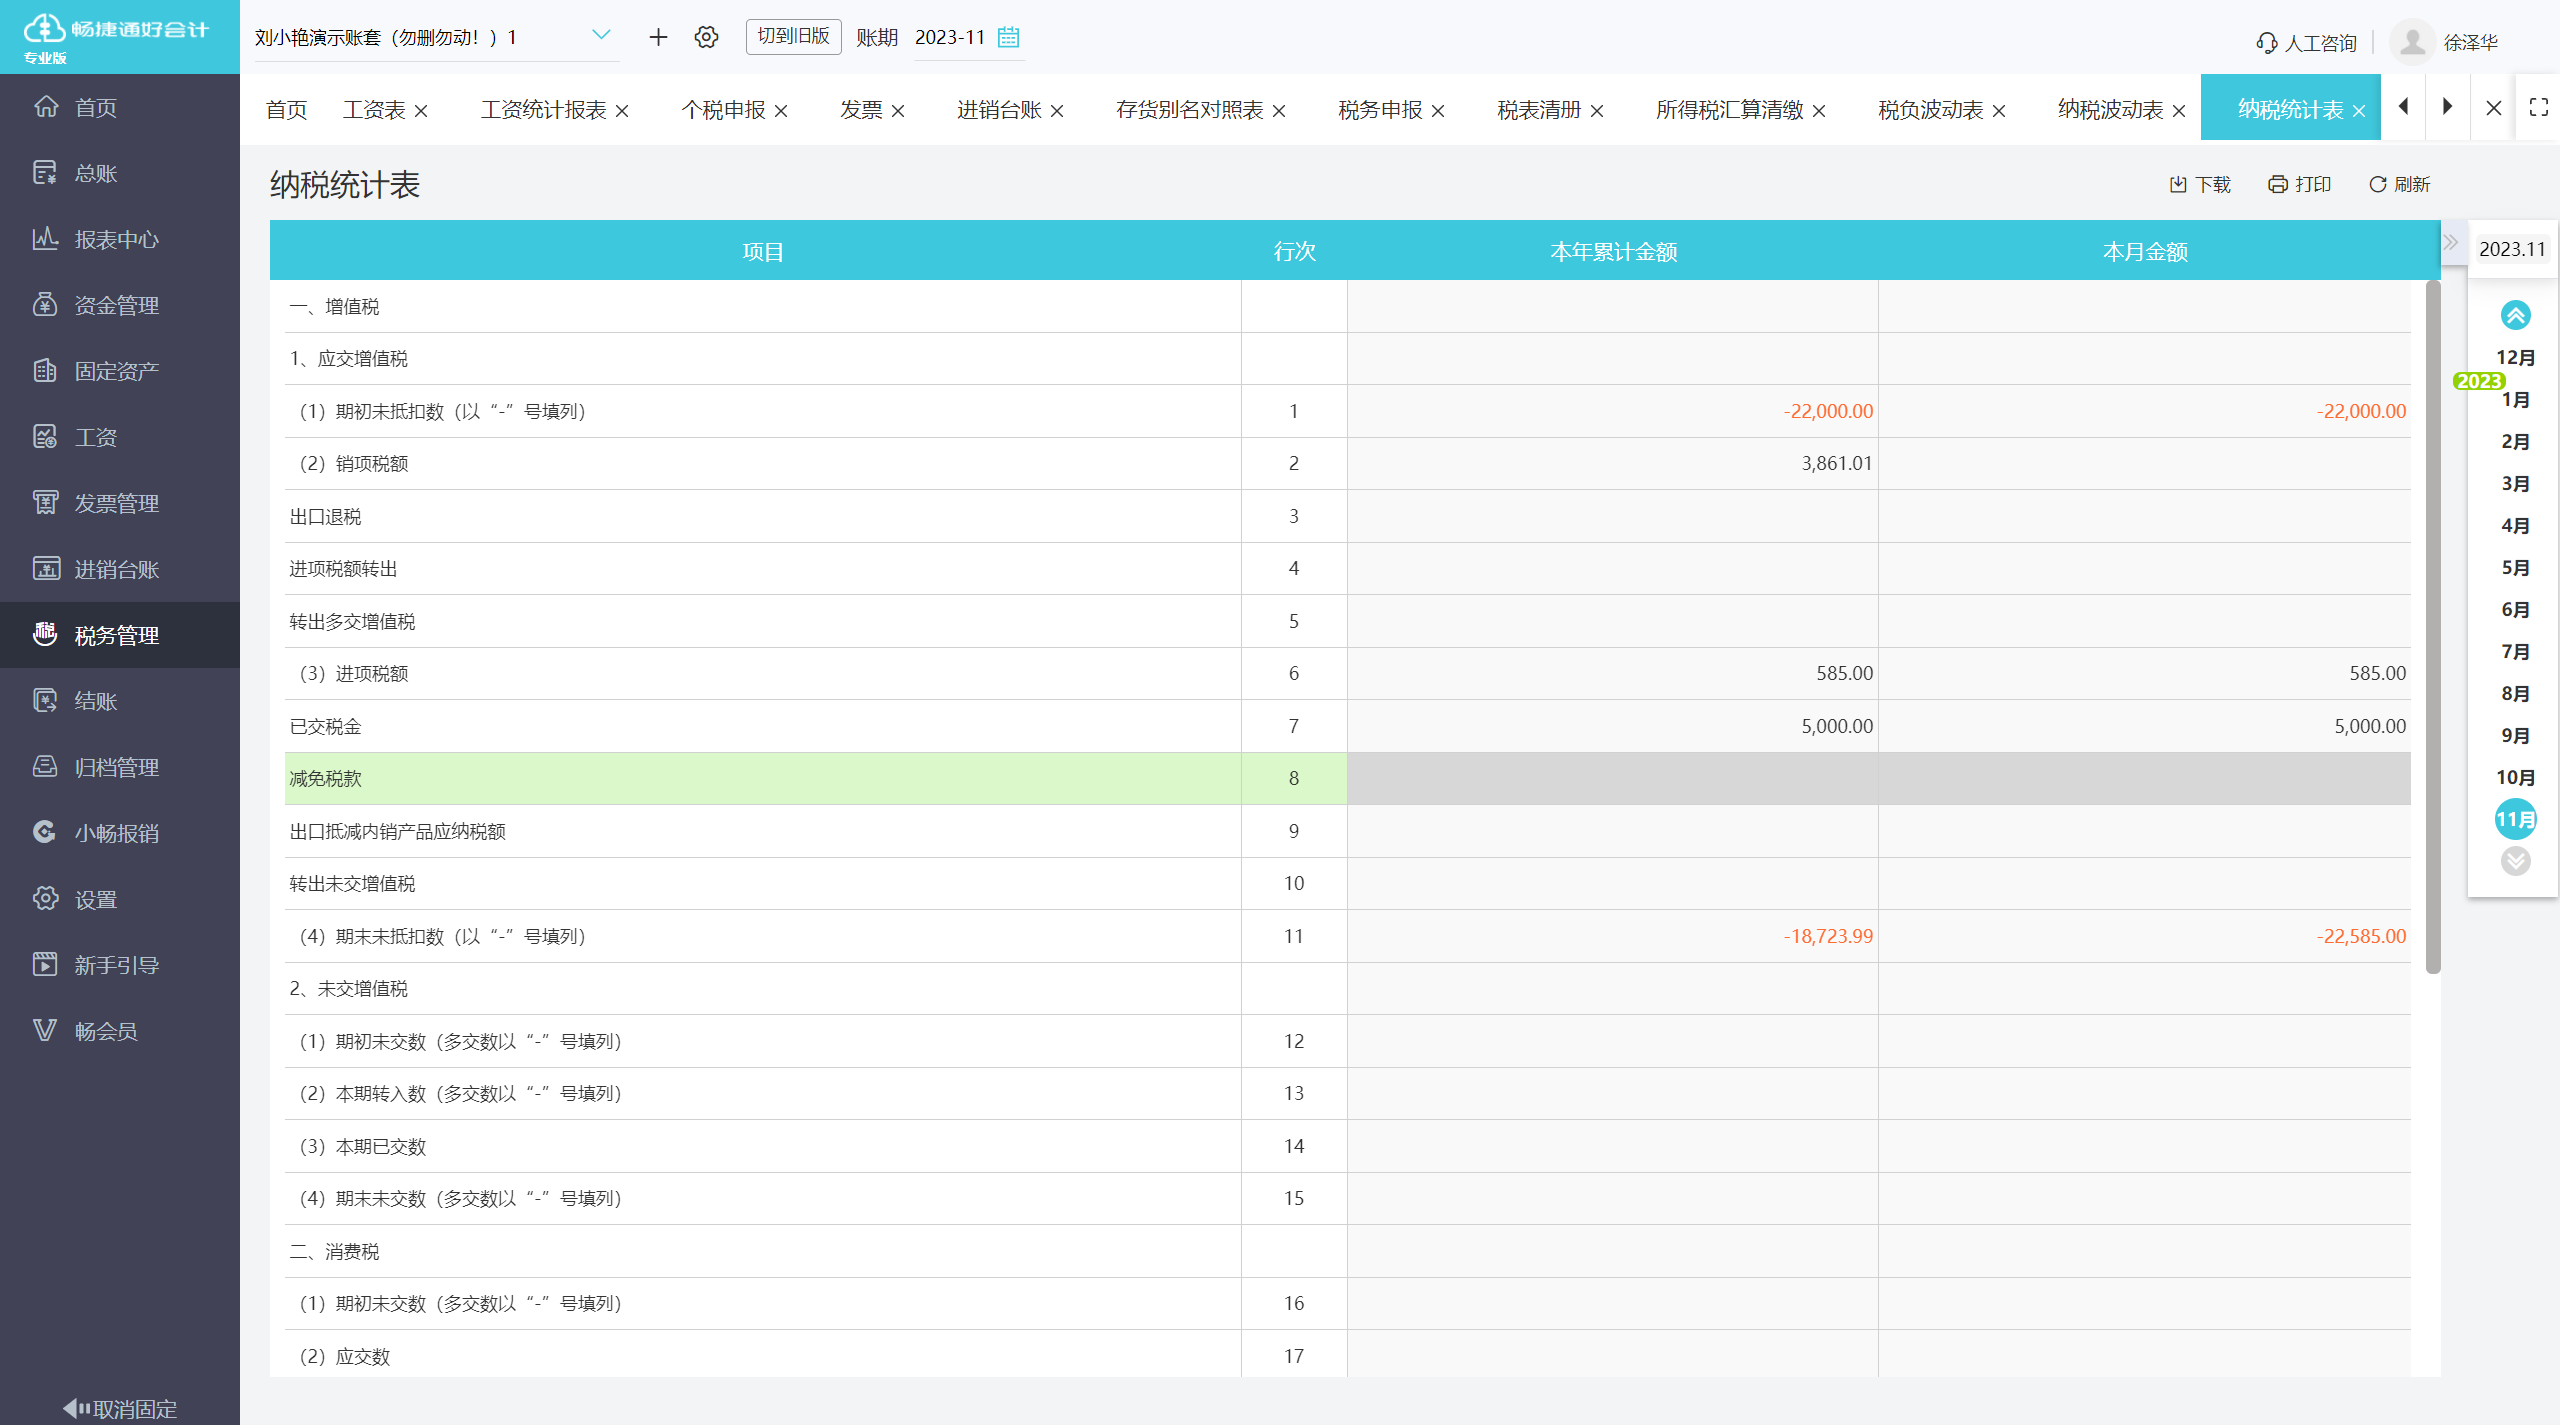Click row 行次 column header to sort
This screenshot has height=1425, width=2560.
tap(1293, 251)
